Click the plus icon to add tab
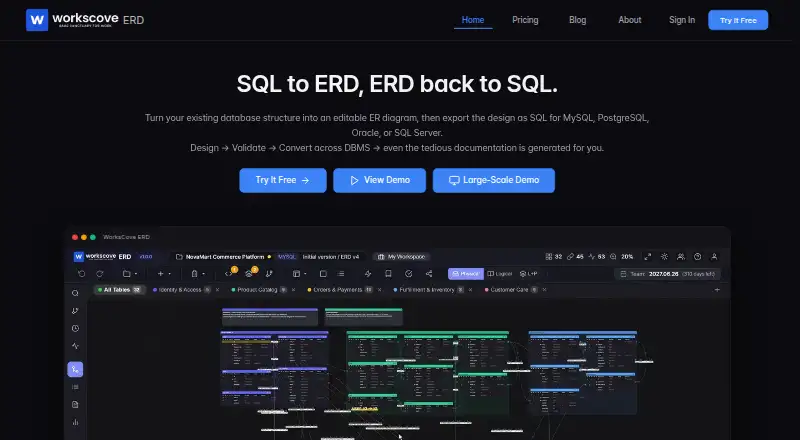This screenshot has height=440, width=800. point(717,289)
